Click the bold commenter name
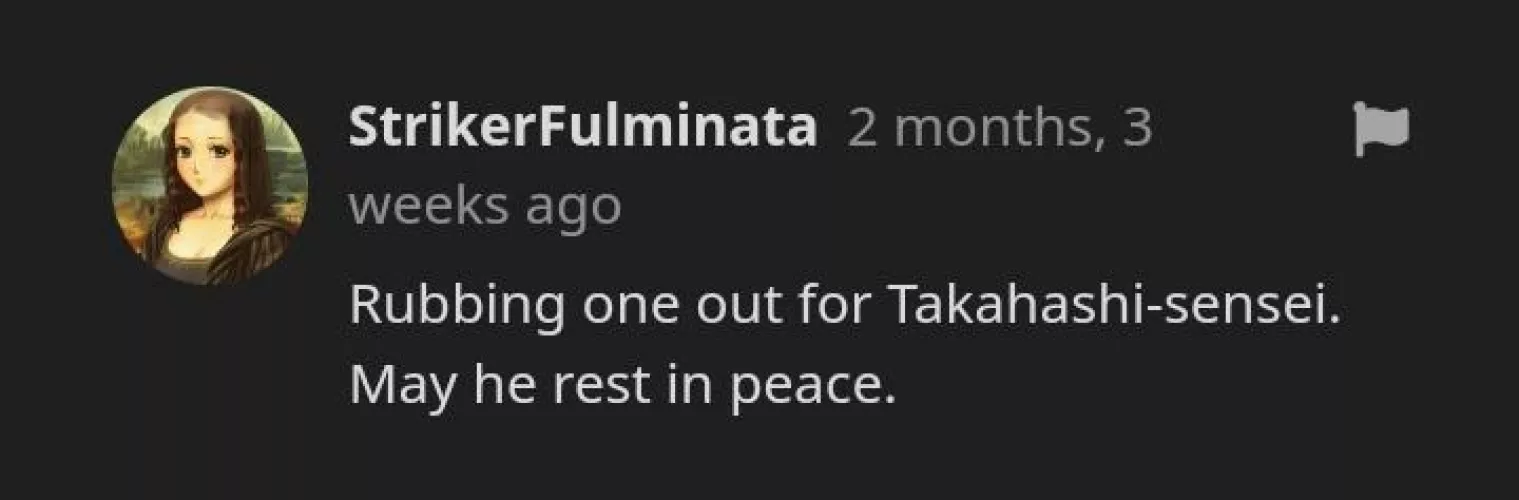Viewport: 1519px width, 500px height. pyautogui.click(x=583, y=129)
